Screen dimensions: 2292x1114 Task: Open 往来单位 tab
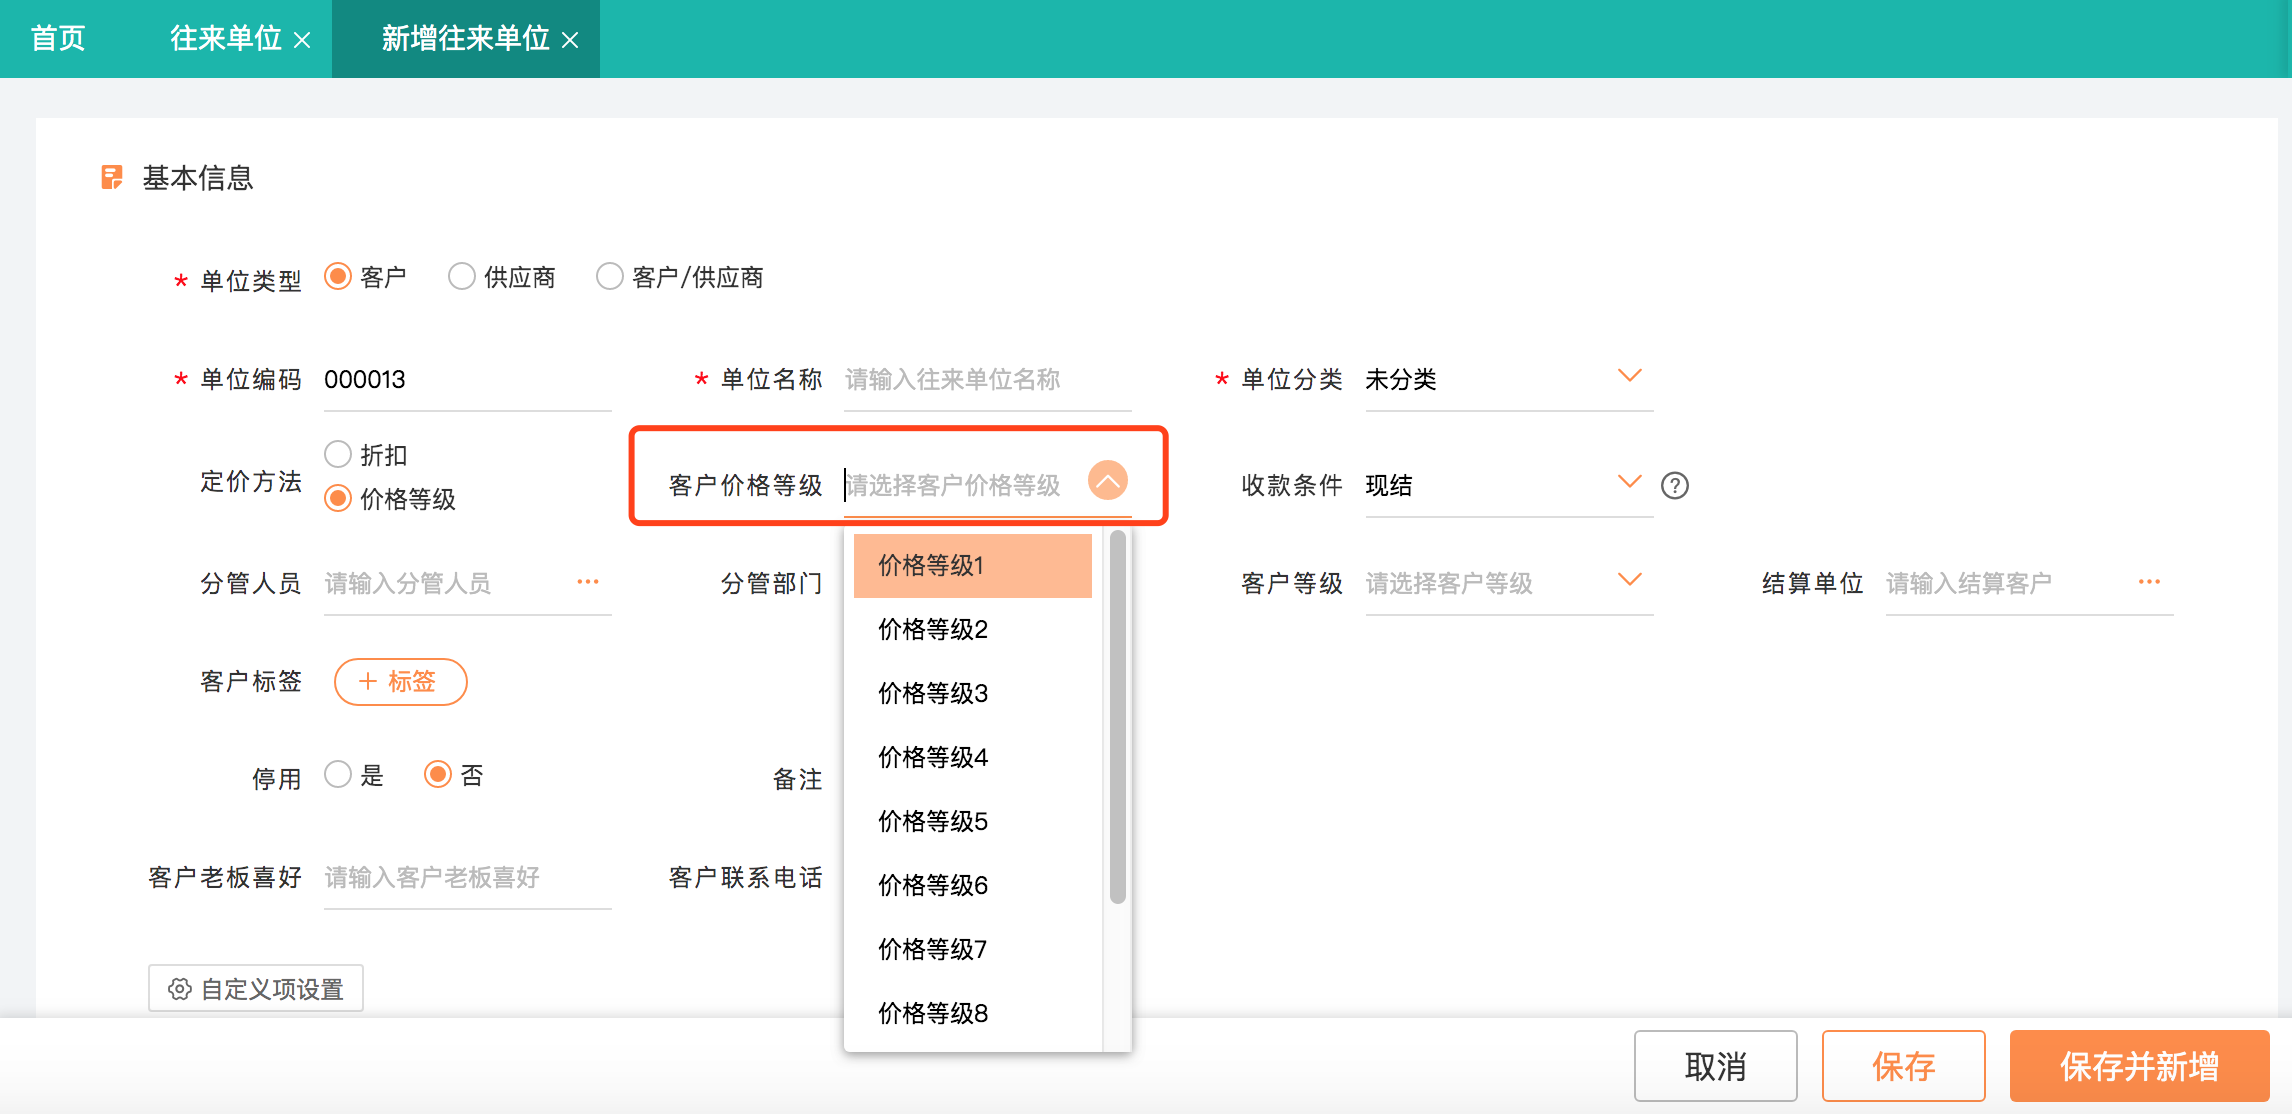click(225, 39)
